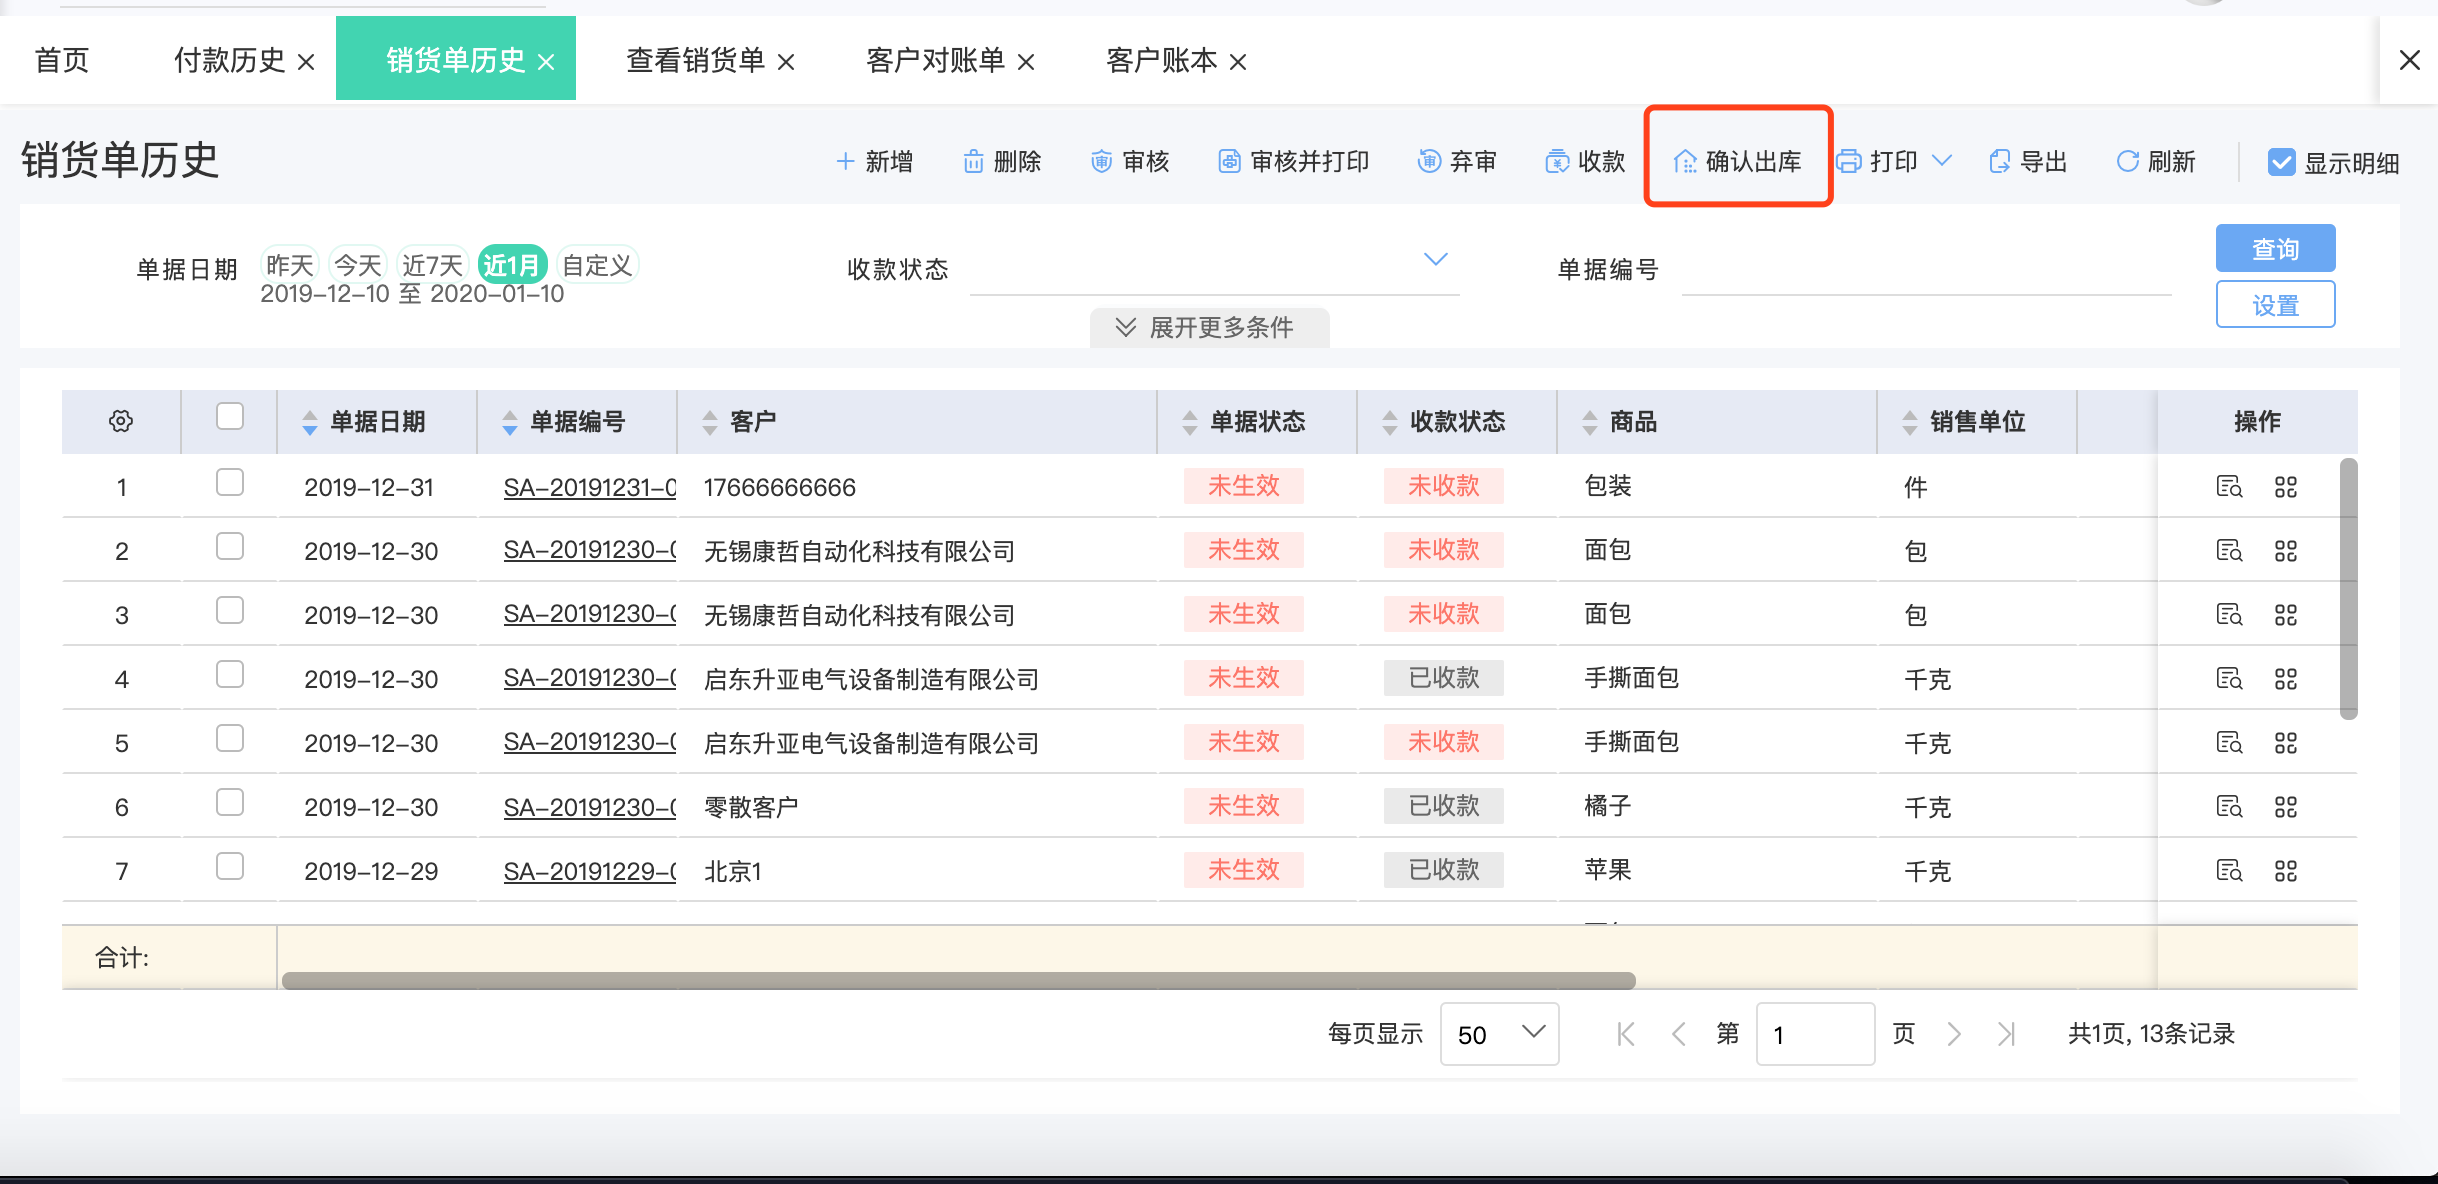Expand 展开更多条件 filter options
The image size is (2438, 1184).
1217,327
